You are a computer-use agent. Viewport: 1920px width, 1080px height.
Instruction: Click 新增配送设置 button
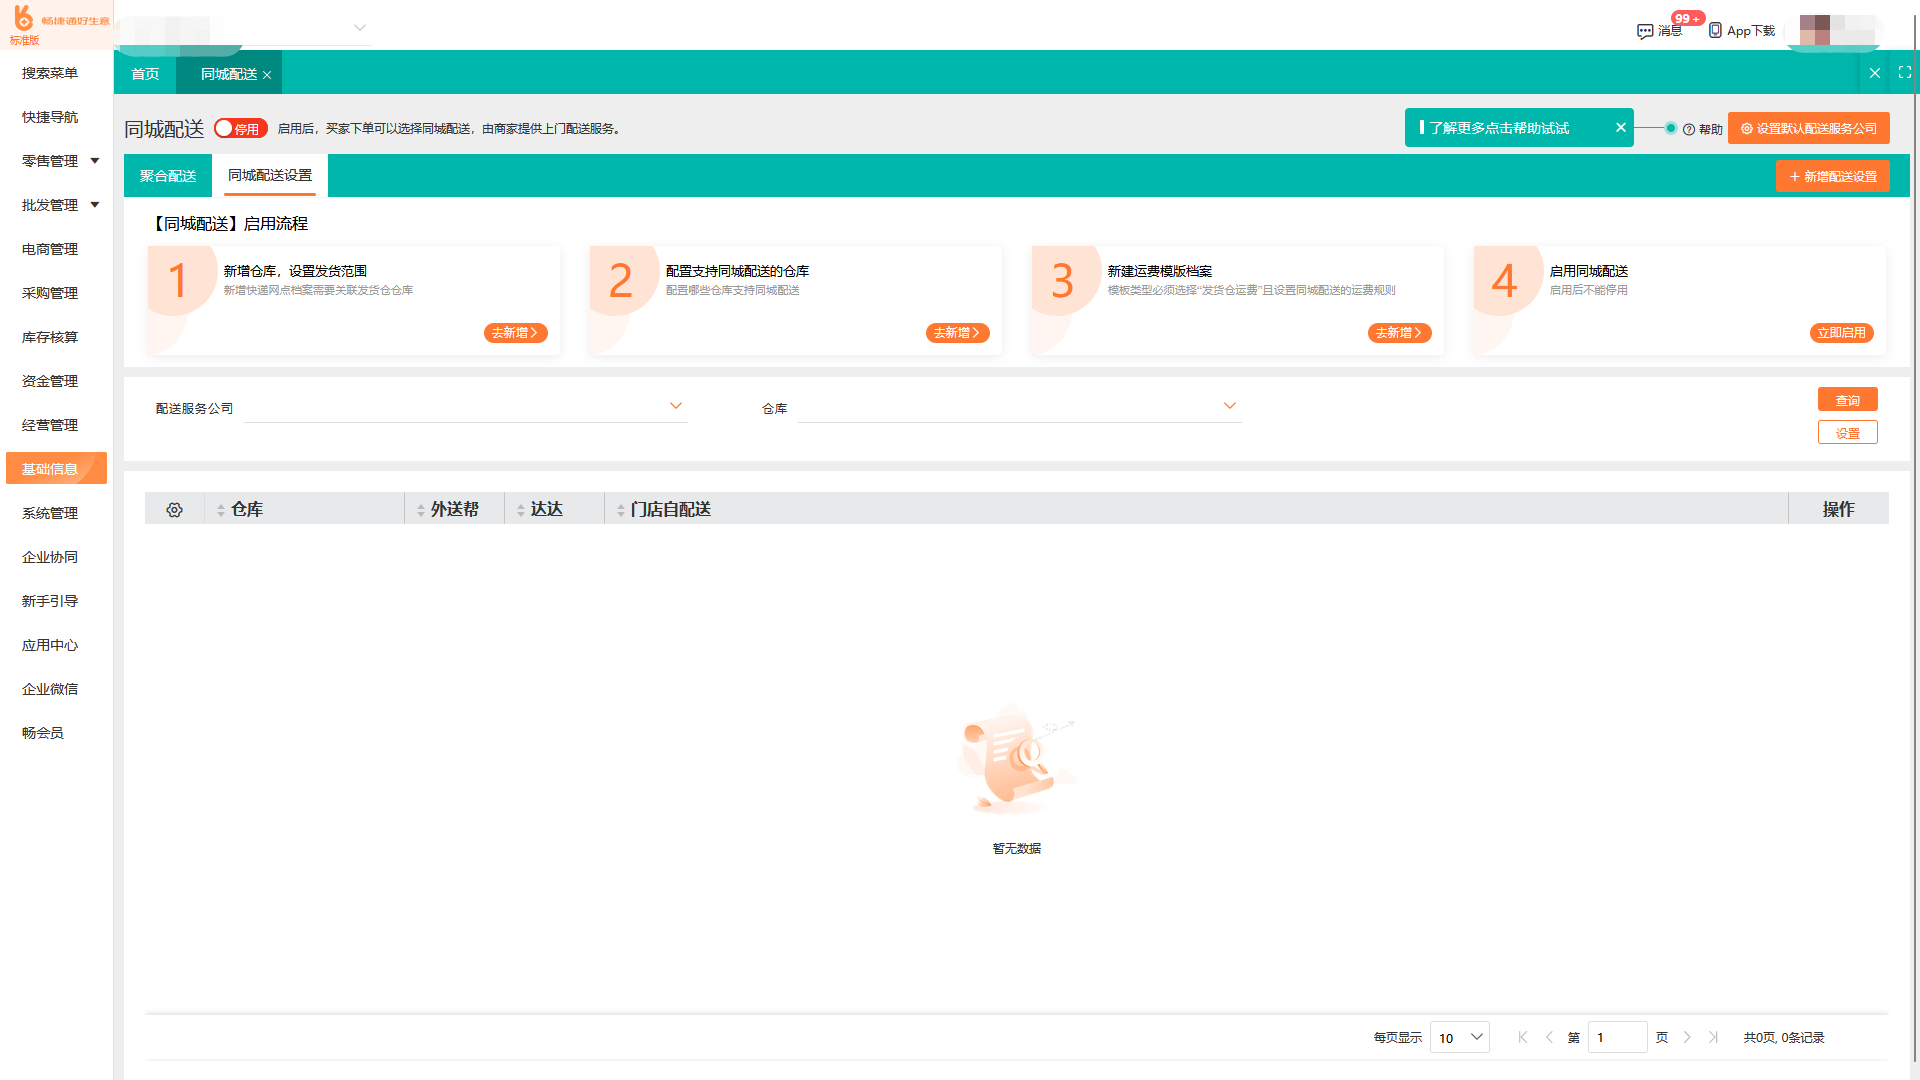pos(1833,175)
